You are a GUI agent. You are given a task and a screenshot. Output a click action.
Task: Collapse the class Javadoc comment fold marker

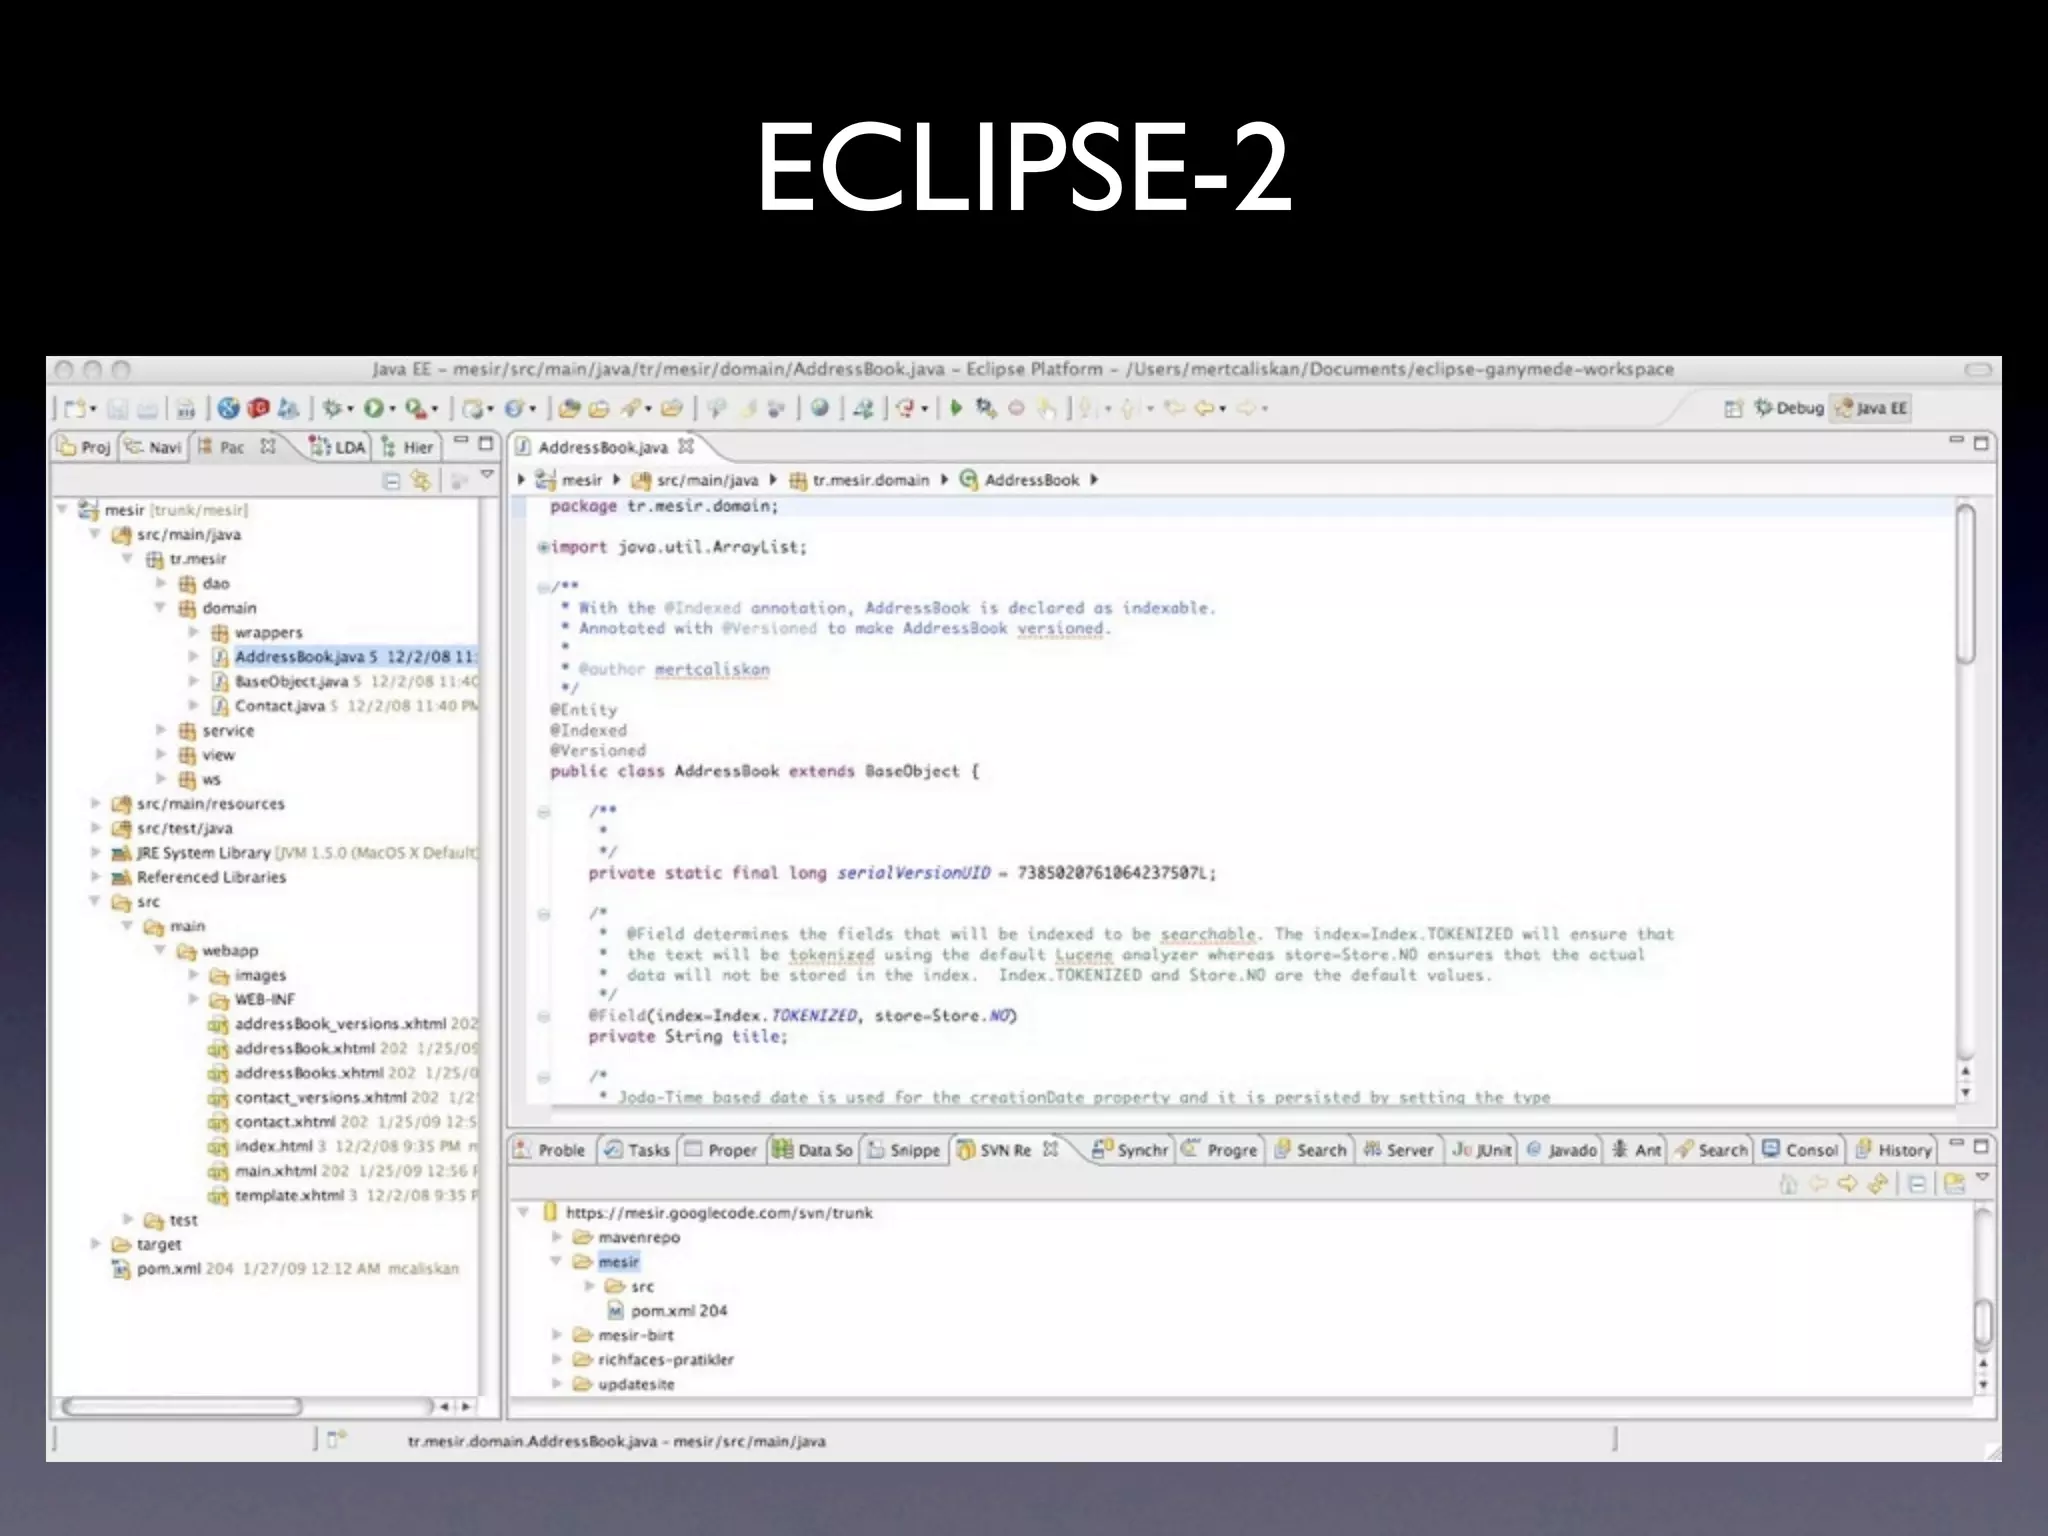pyautogui.click(x=543, y=587)
